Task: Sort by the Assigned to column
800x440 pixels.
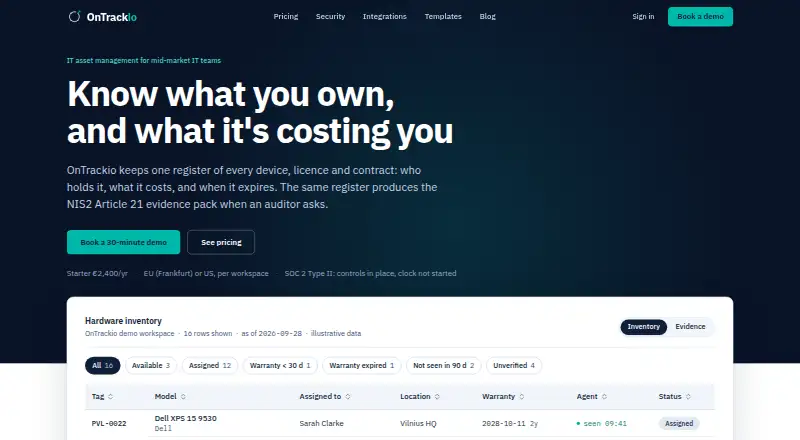Action: click(x=325, y=397)
